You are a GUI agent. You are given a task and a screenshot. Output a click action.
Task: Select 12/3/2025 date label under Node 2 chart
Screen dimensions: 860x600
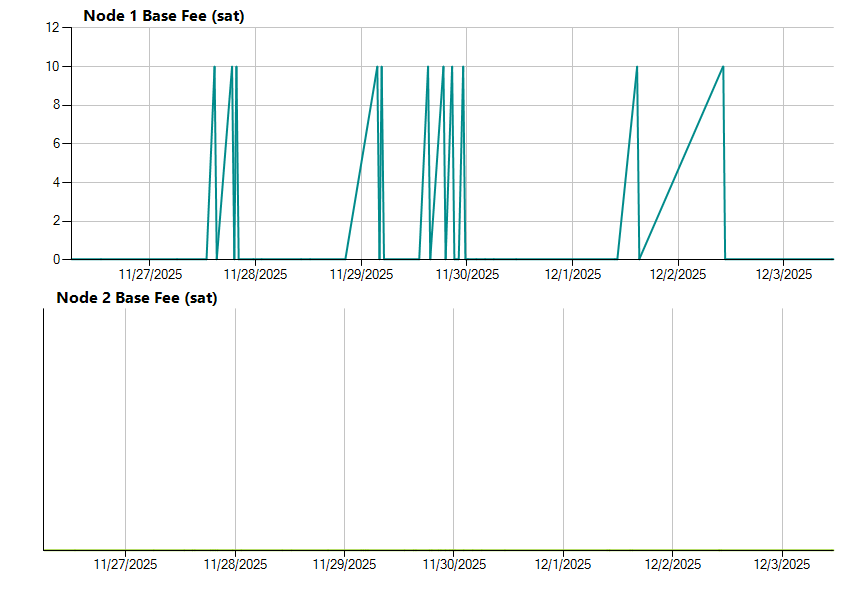tap(781, 565)
